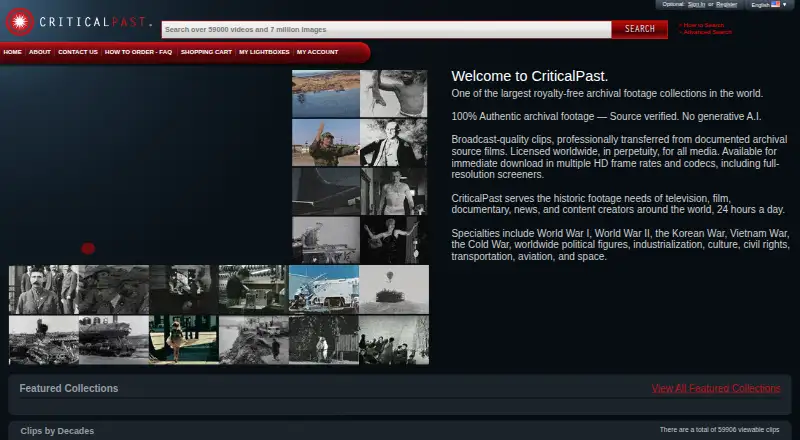The height and width of the screenshot is (440, 800).
Task: Click the Clips by Decades heading
Action: 57,431
